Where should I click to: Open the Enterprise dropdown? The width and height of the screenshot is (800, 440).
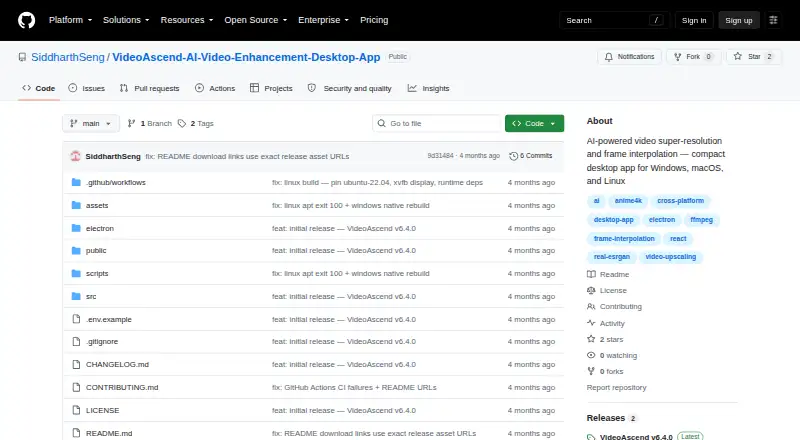[323, 20]
